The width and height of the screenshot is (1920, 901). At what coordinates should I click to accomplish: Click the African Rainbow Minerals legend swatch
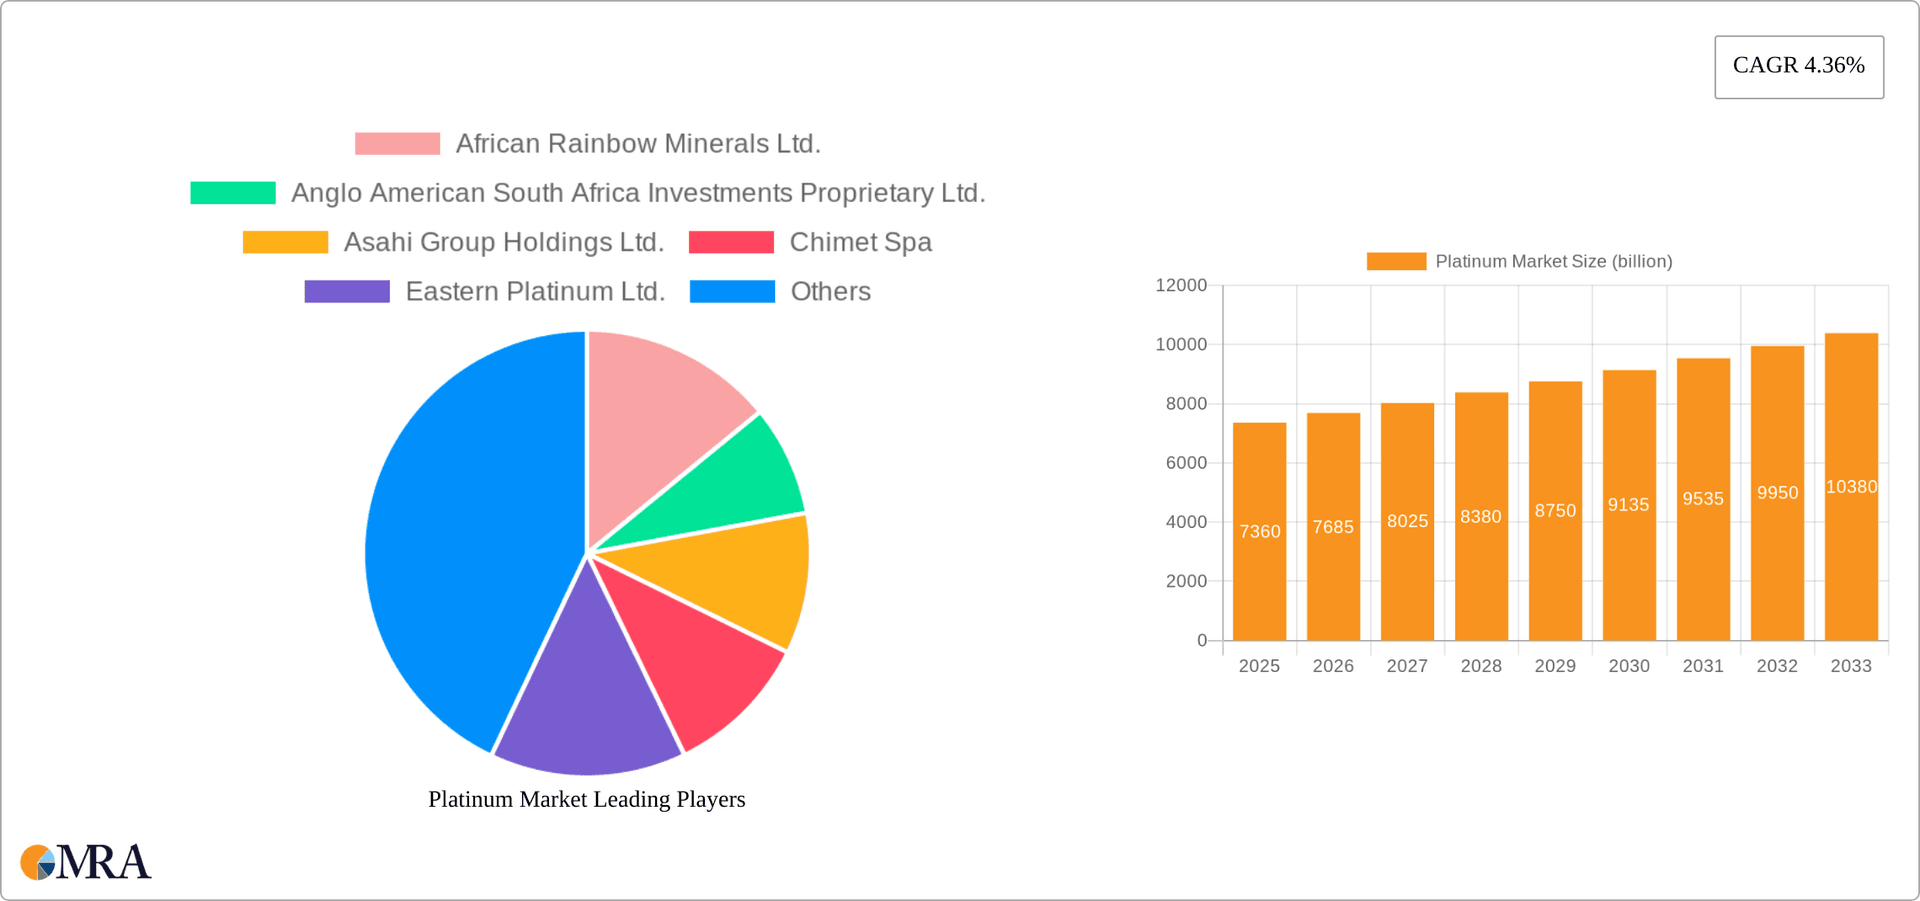tap(397, 144)
